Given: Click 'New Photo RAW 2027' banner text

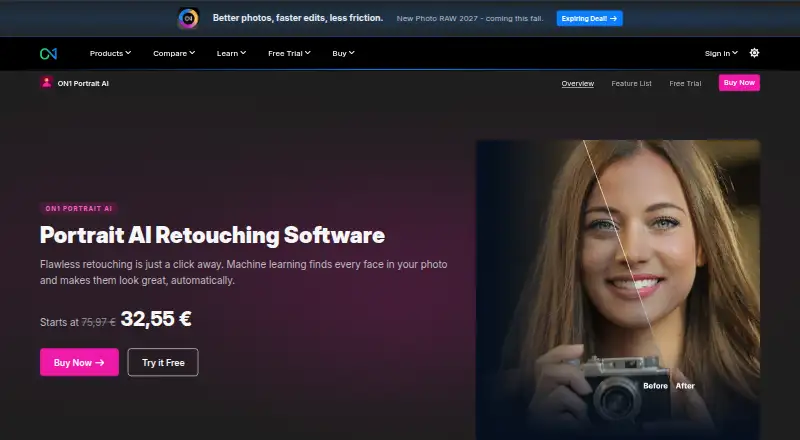Looking at the screenshot, I should (x=470, y=18).
